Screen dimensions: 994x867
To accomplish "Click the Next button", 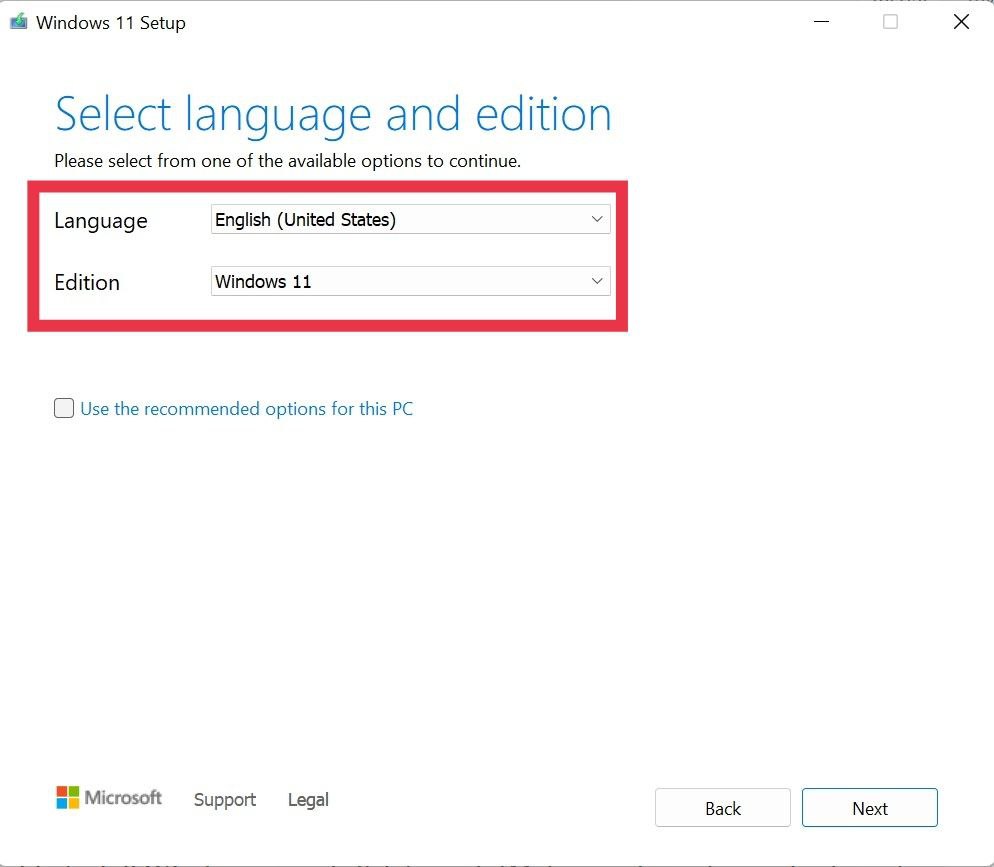I will [x=869, y=808].
